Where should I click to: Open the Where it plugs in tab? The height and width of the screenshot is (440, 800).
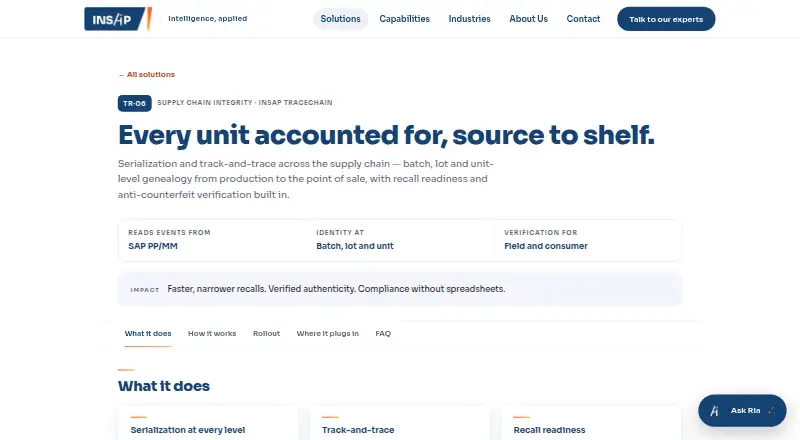point(328,333)
